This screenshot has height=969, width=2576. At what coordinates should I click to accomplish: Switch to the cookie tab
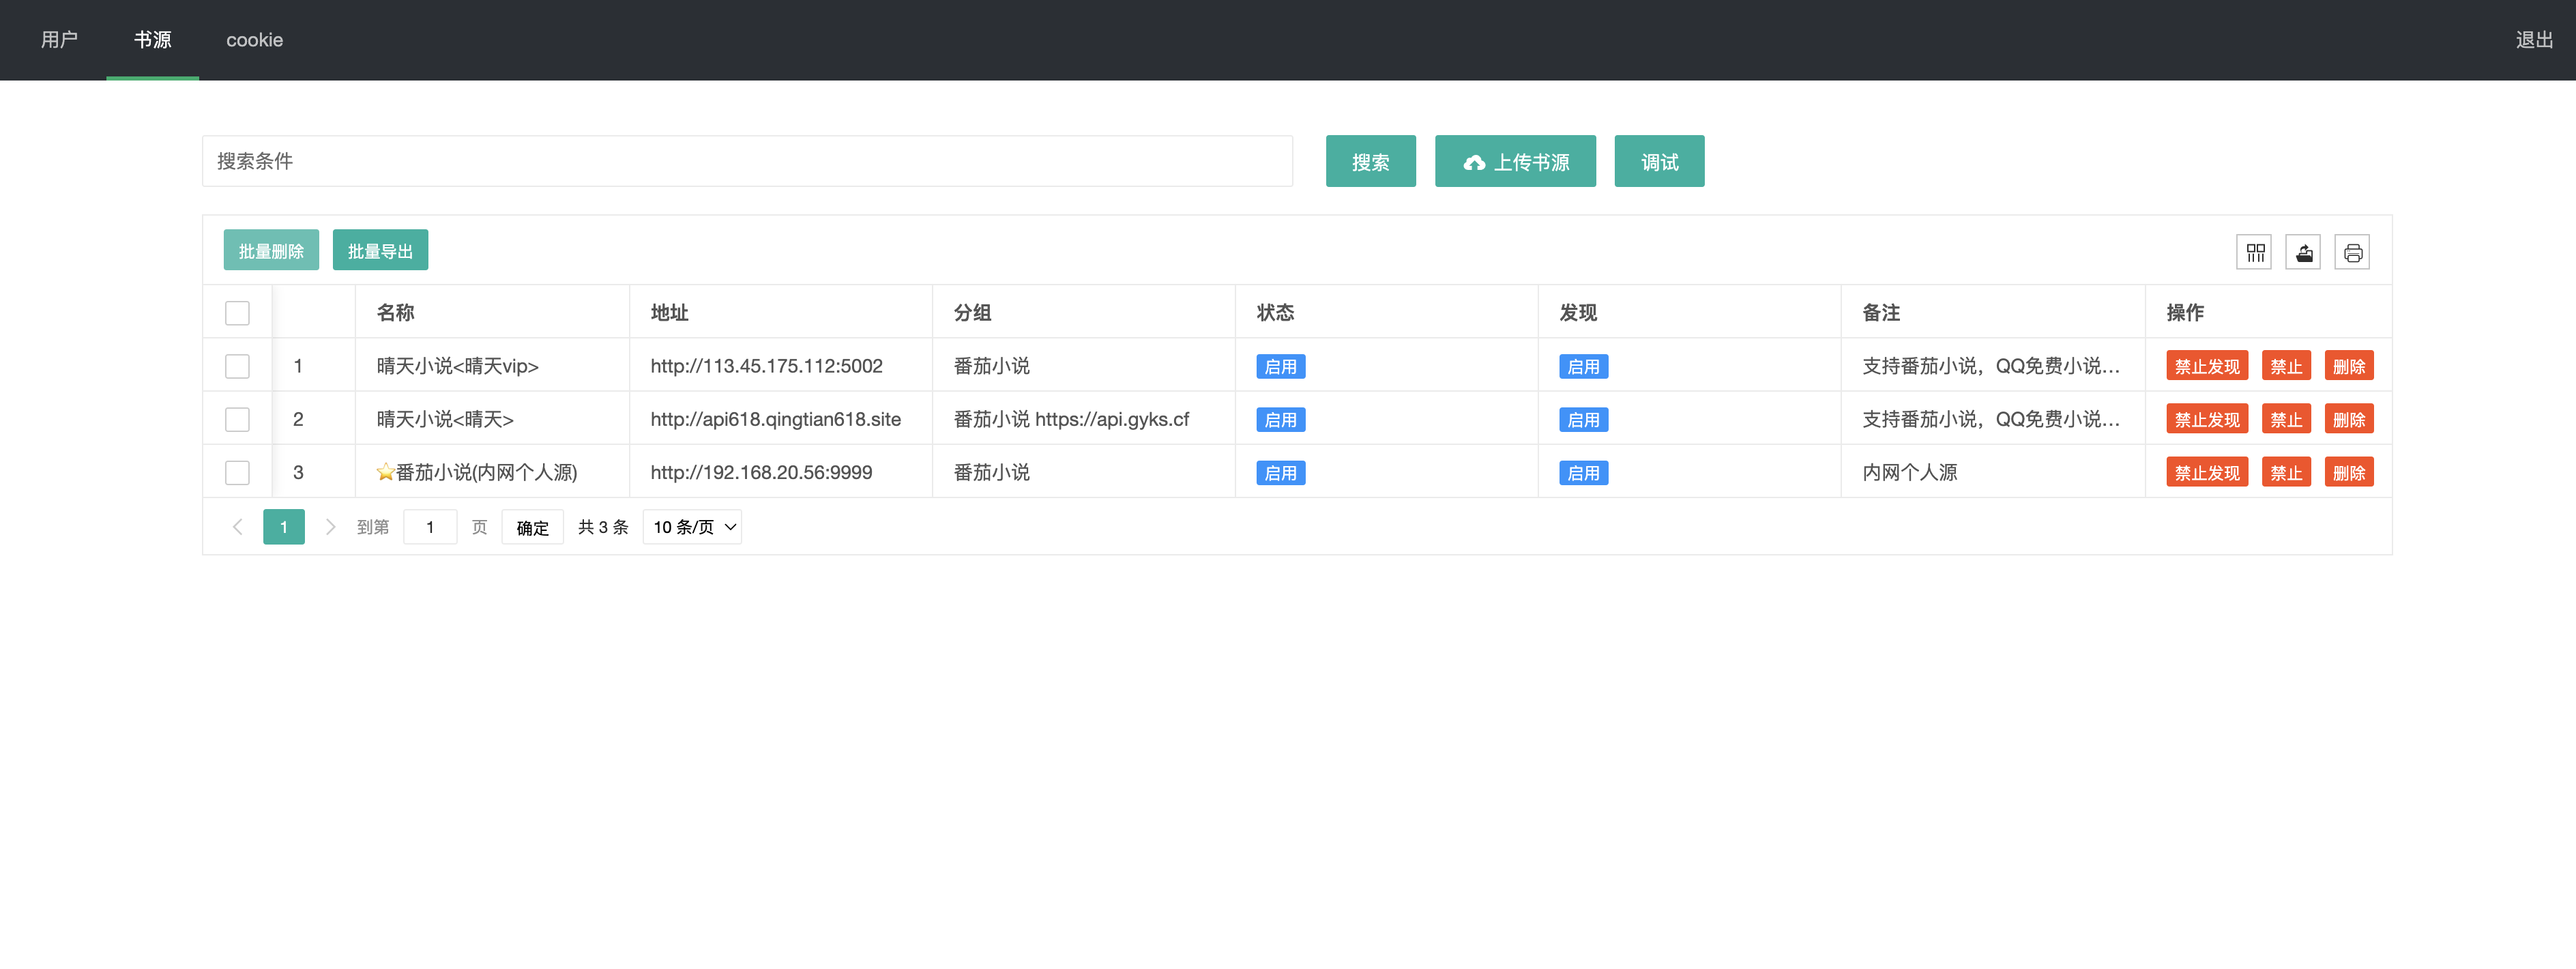(254, 40)
